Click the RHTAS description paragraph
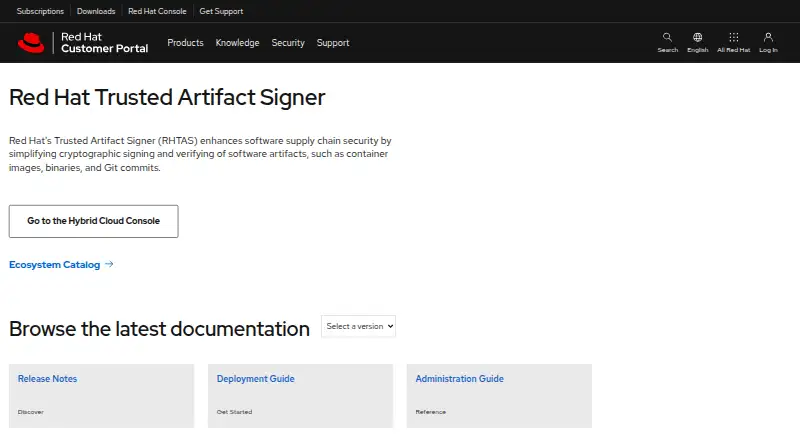This screenshot has width=800, height=440. (x=200, y=154)
